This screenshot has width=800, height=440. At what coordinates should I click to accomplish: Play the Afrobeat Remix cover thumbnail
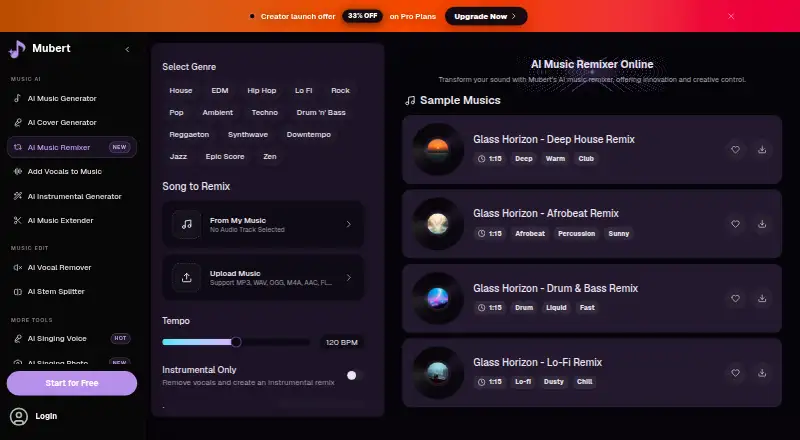(438, 224)
